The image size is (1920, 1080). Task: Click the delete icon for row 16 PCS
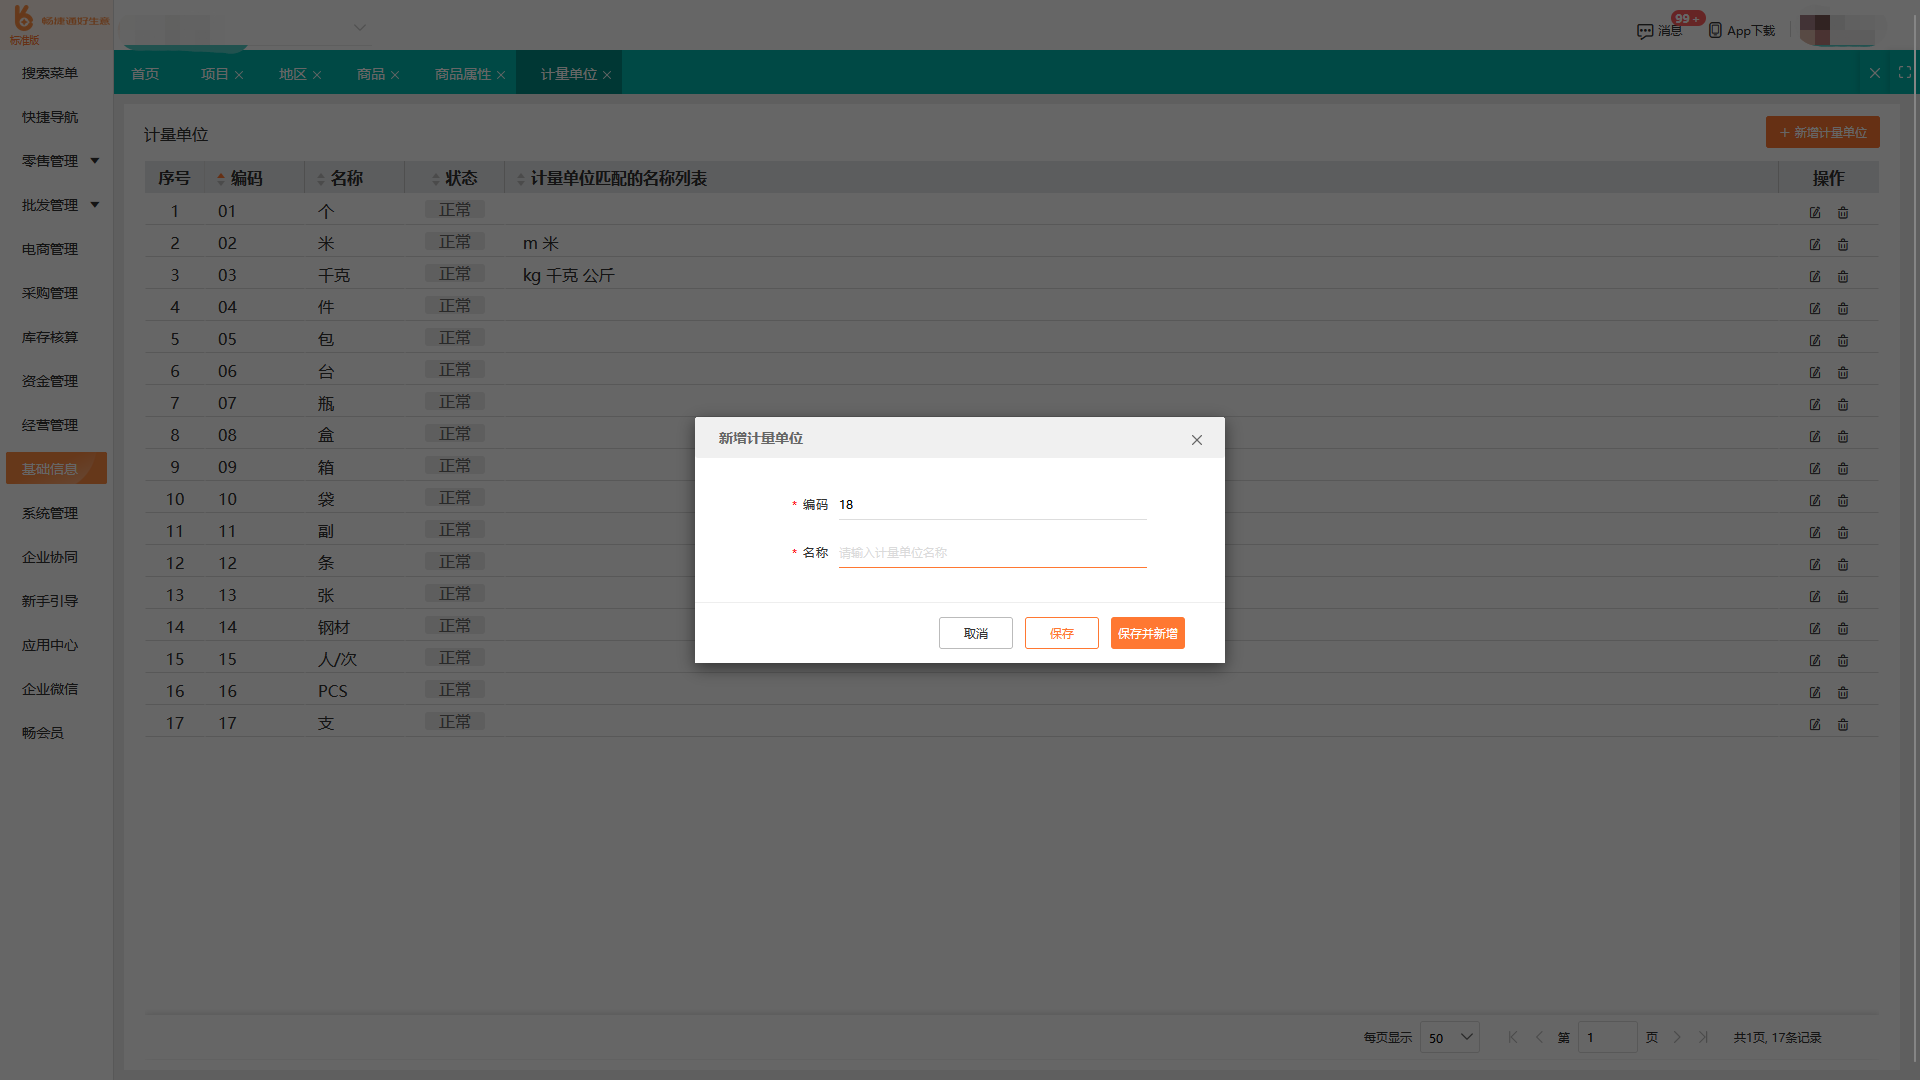pos(1842,692)
